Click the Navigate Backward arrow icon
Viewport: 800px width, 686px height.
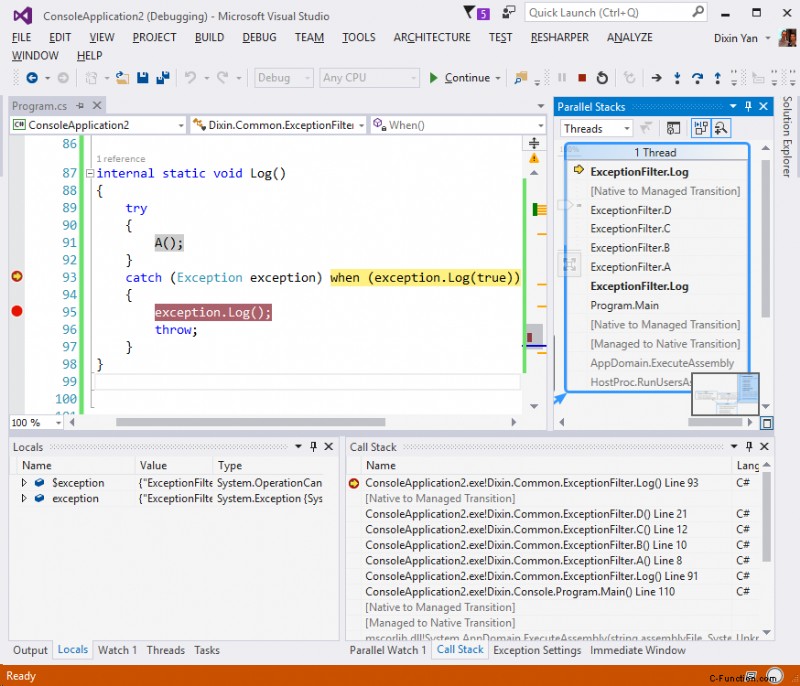pyautogui.click(x=32, y=78)
